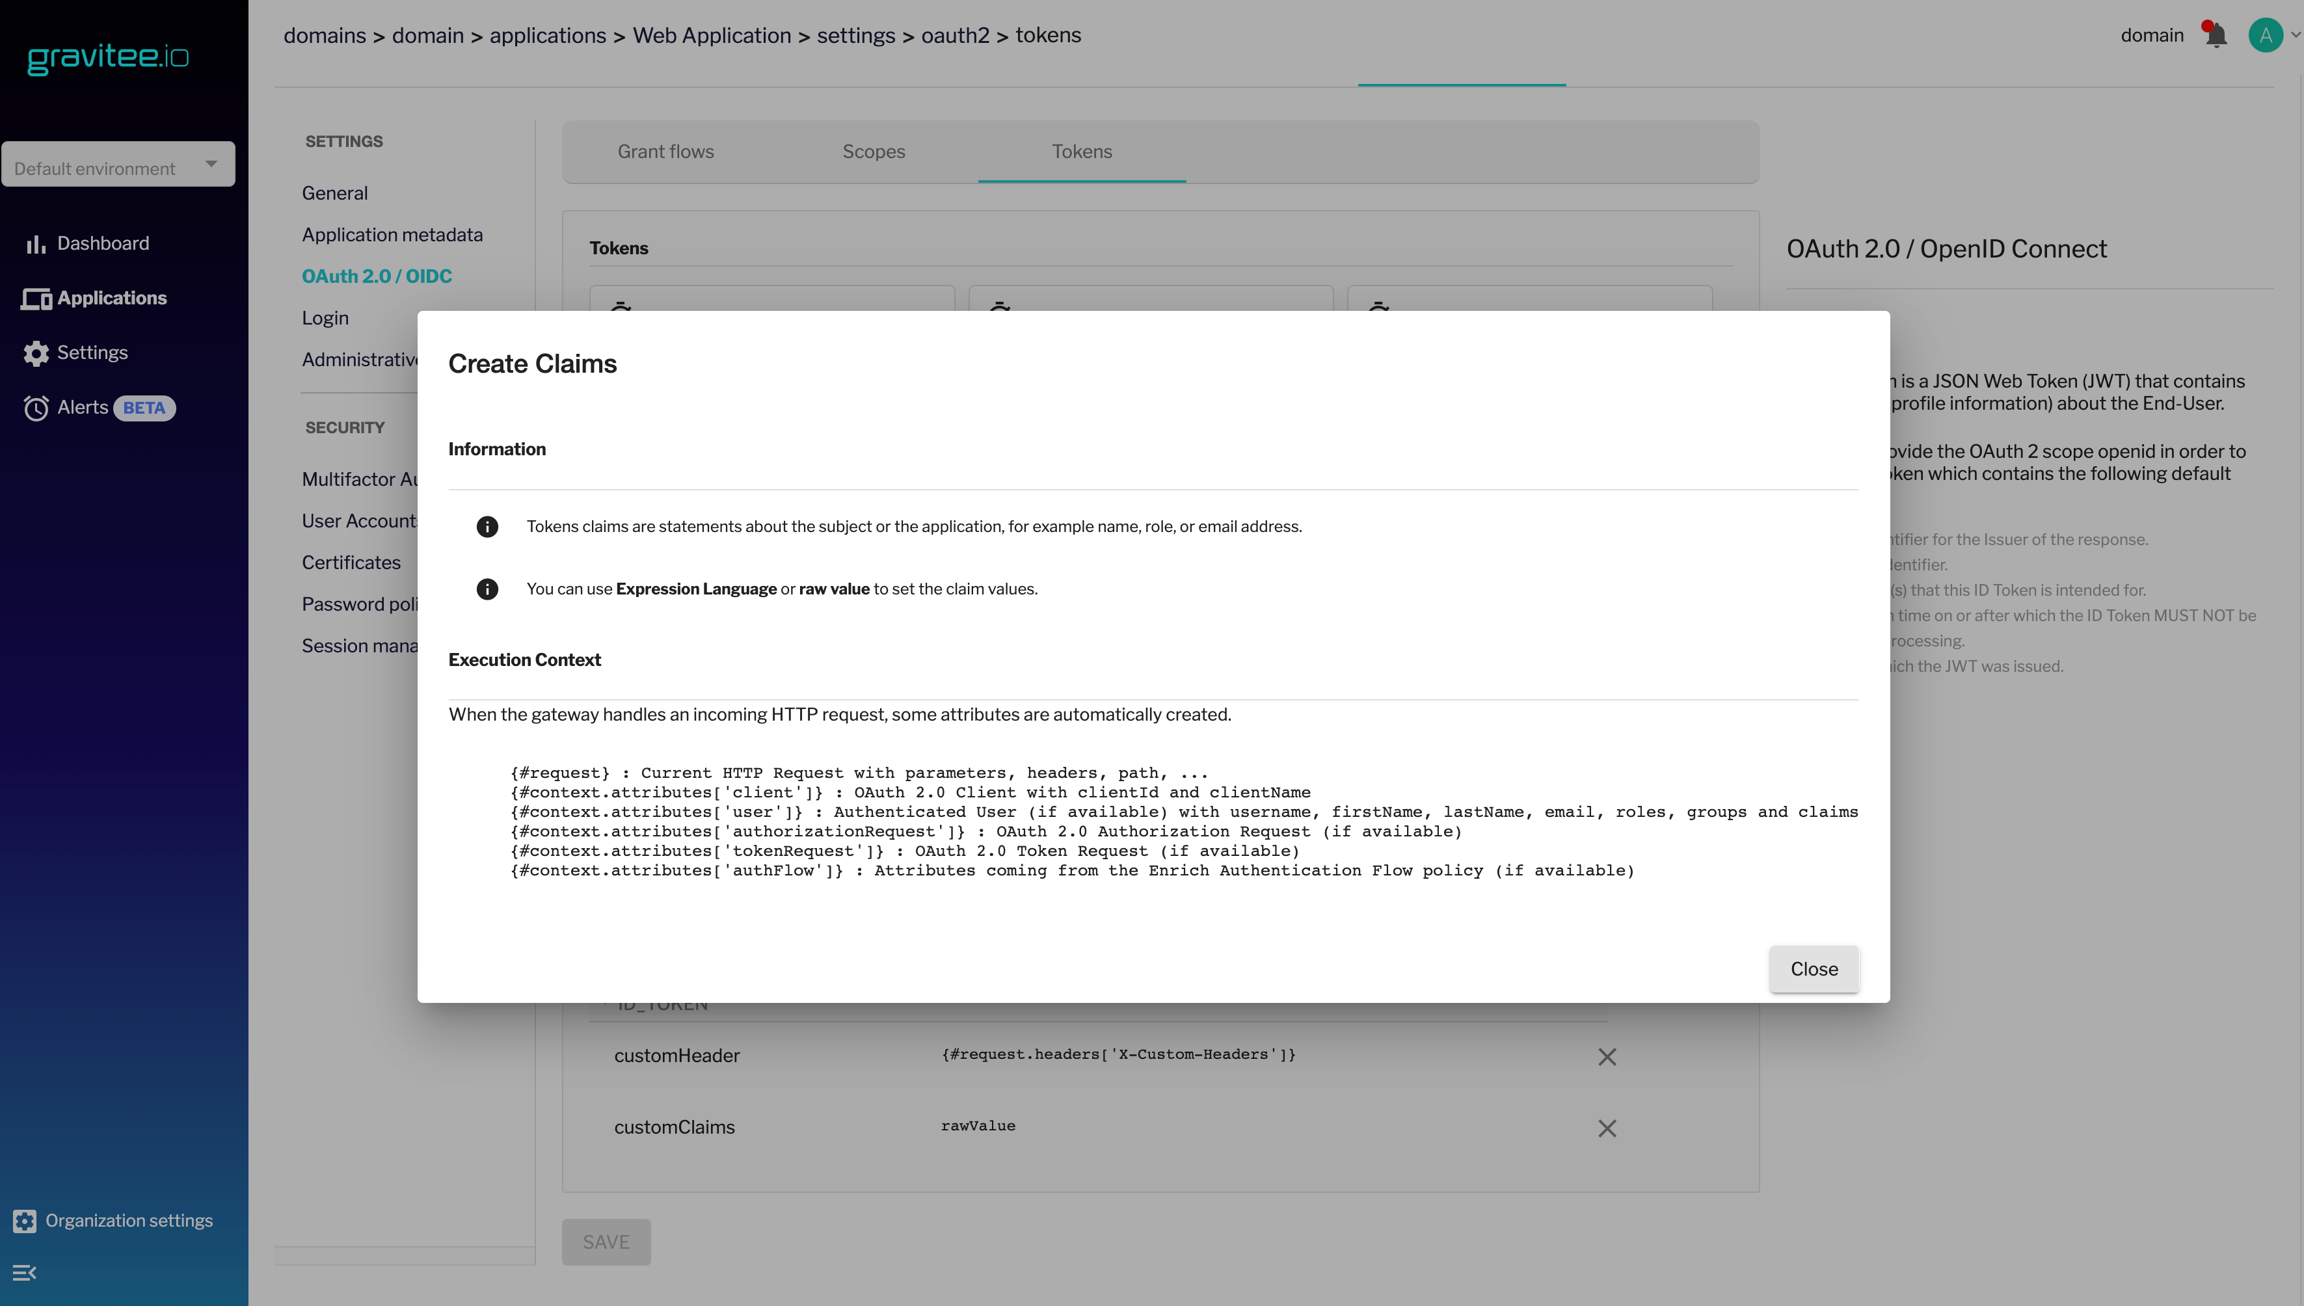This screenshot has height=1306, width=2304.
Task: Click the Organization settings gear icon
Action: [25, 1221]
